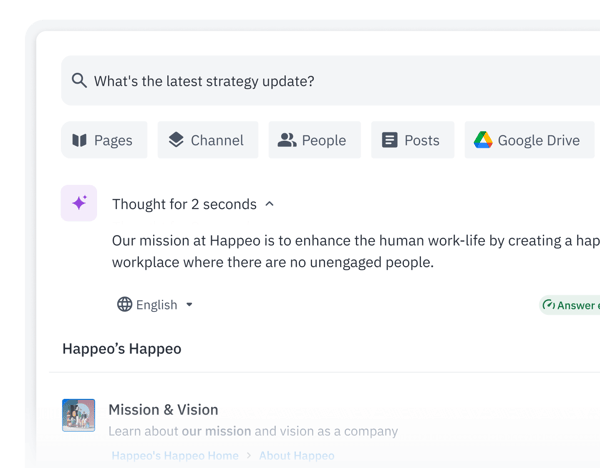The height and width of the screenshot is (468, 600).
Task: Click the Posts filter document icon
Action: point(390,140)
